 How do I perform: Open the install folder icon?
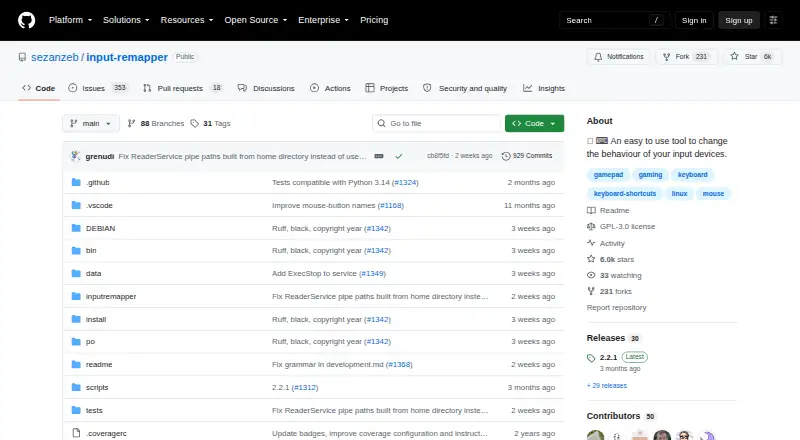coord(76,320)
